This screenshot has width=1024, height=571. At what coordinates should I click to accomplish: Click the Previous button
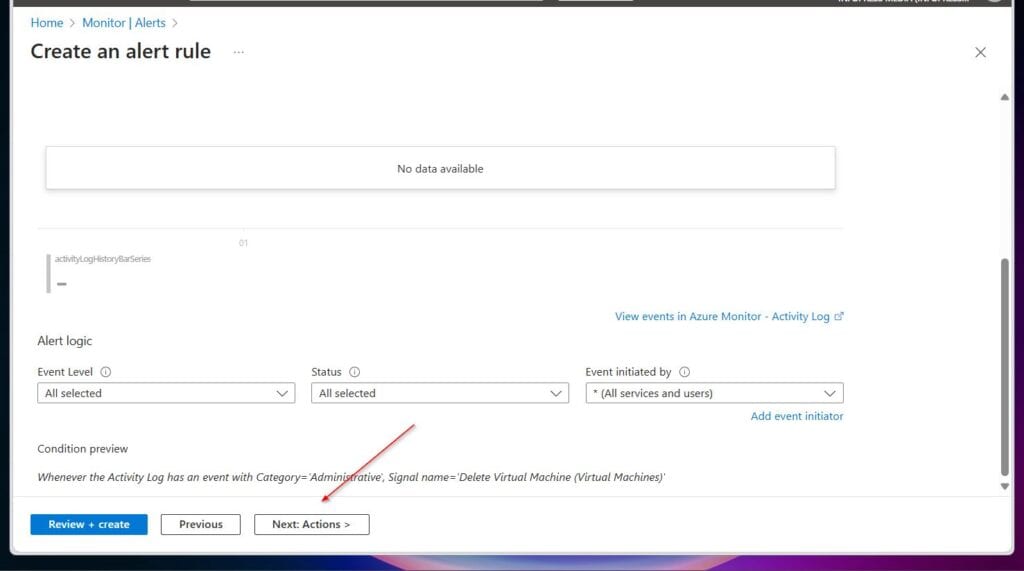pyautogui.click(x=200, y=525)
